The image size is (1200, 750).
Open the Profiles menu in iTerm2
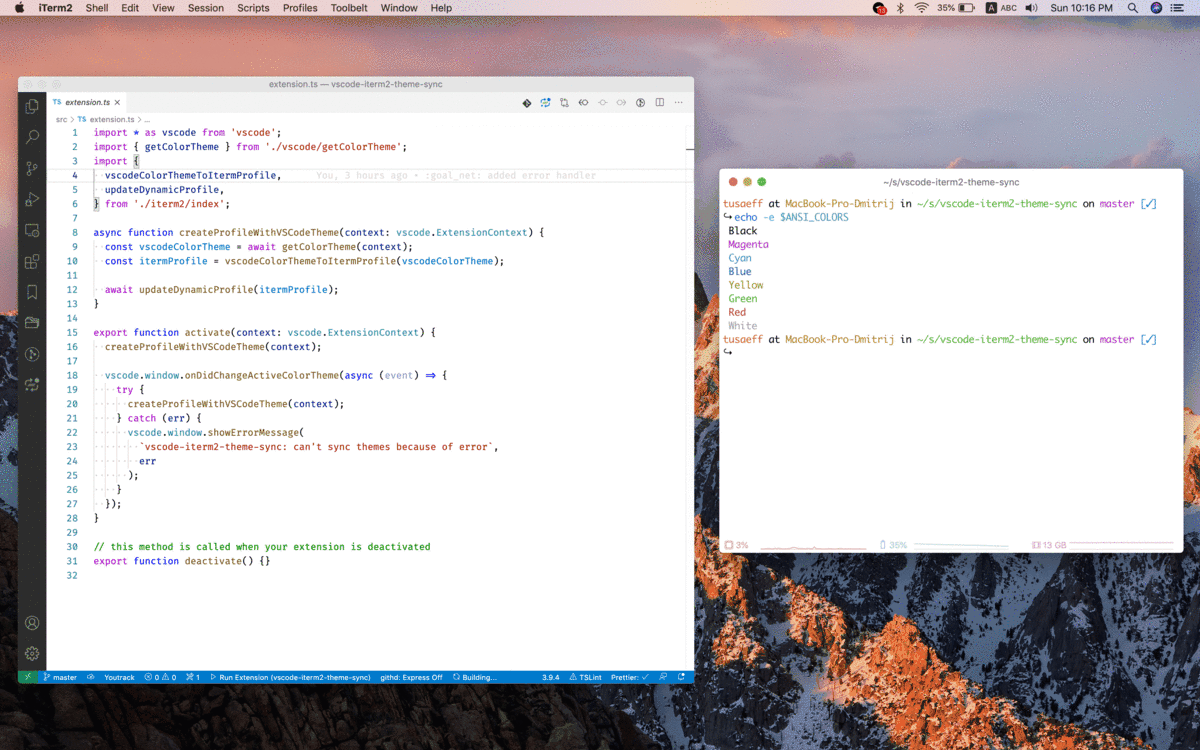(x=300, y=8)
